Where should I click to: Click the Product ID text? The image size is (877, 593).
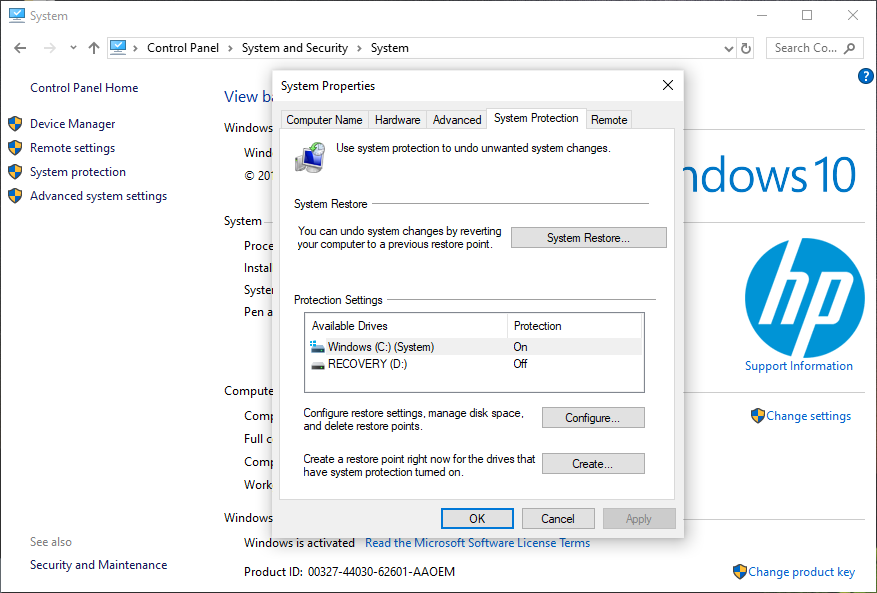350,572
